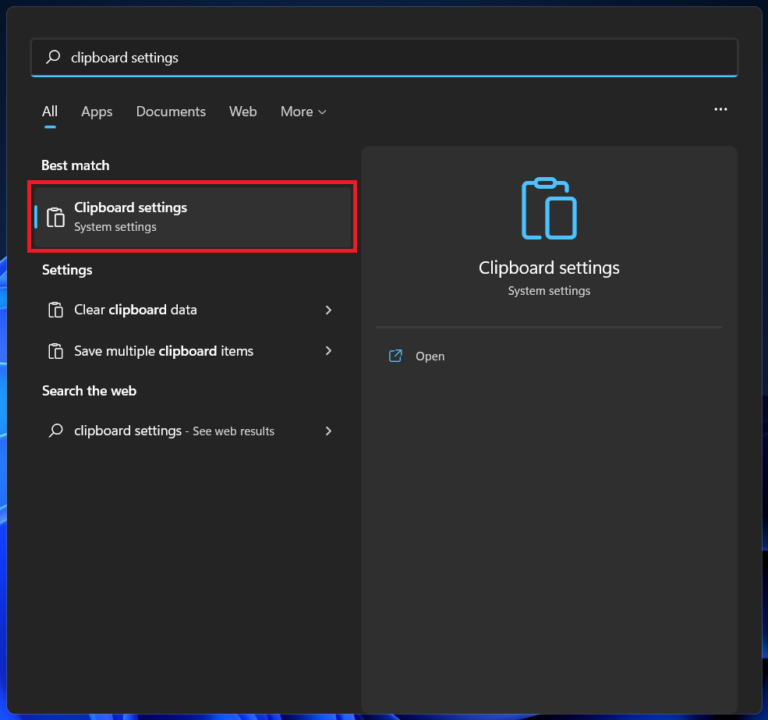768x720 pixels.
Task: Click the search input field with clipboard settings
Action: coord(384,57)
